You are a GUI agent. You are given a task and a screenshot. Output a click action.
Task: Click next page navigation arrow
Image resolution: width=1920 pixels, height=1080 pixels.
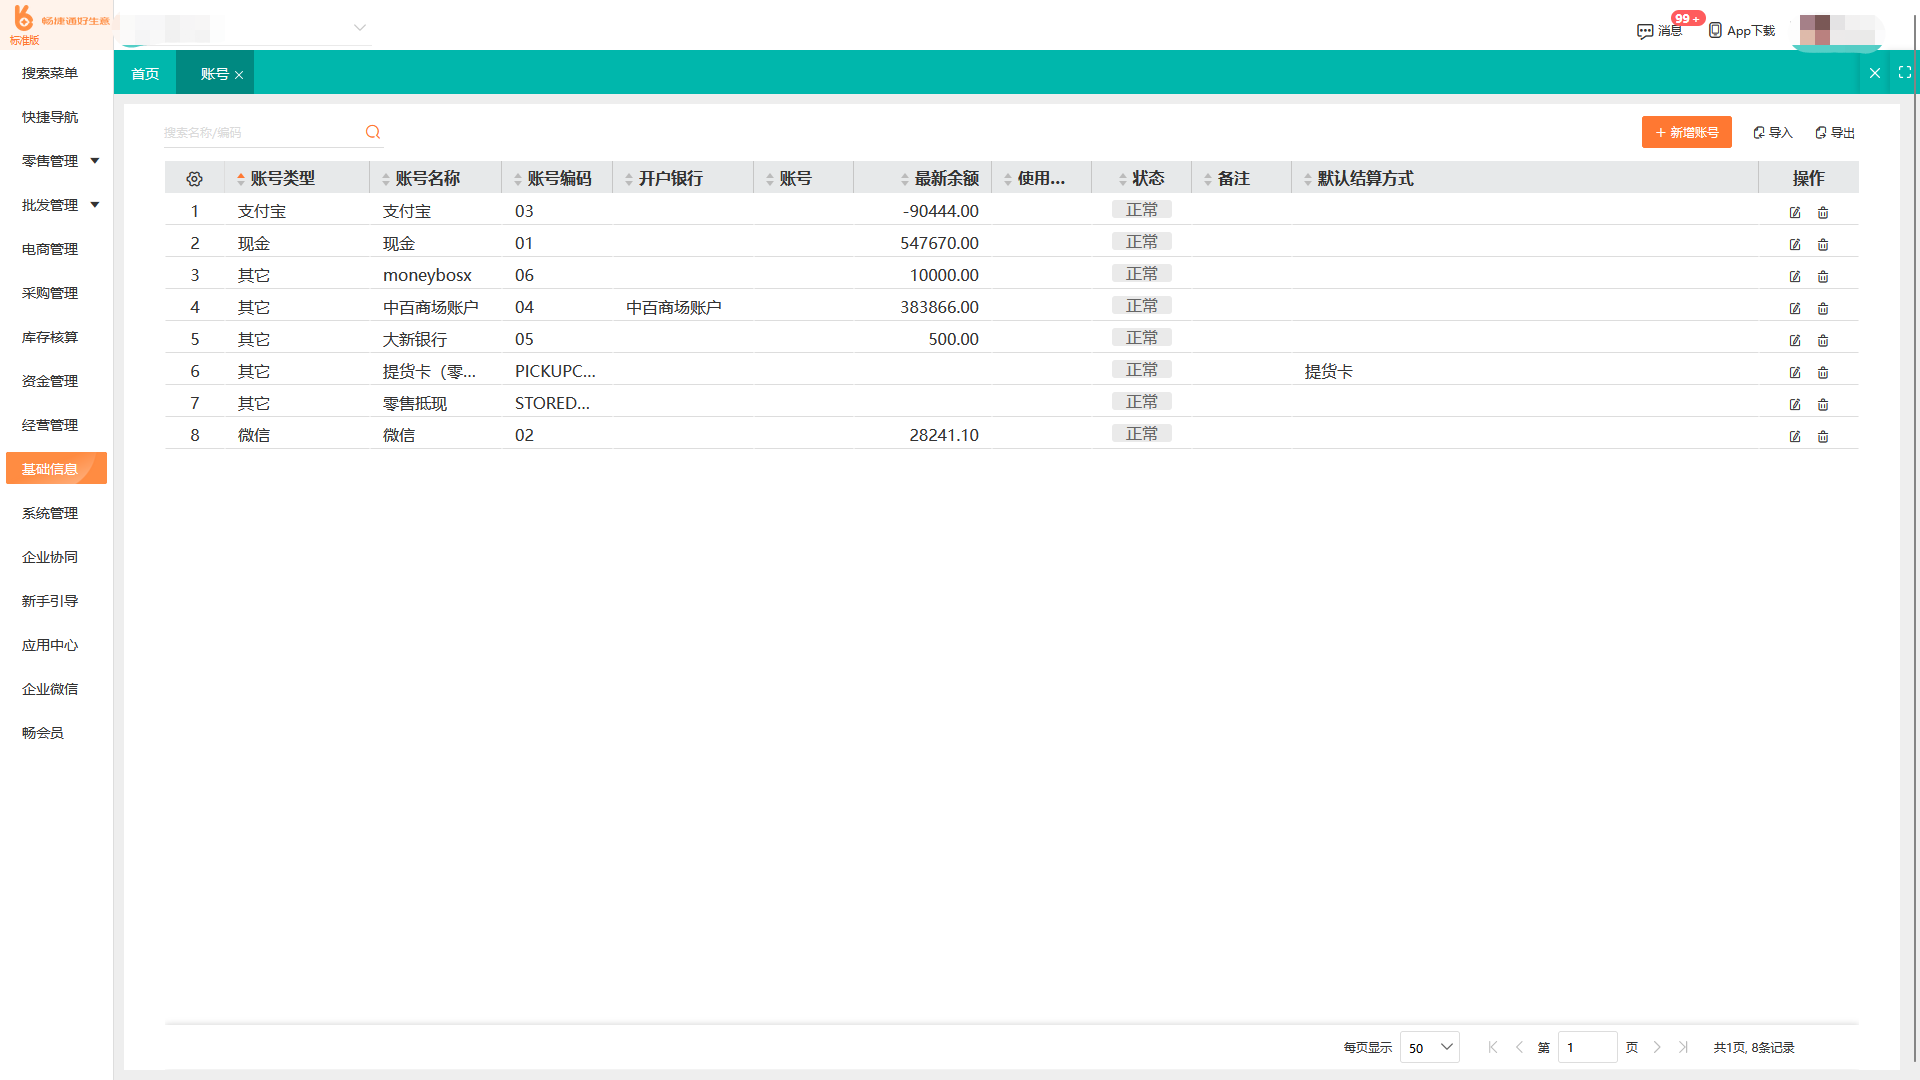tap(1659, 1047)
